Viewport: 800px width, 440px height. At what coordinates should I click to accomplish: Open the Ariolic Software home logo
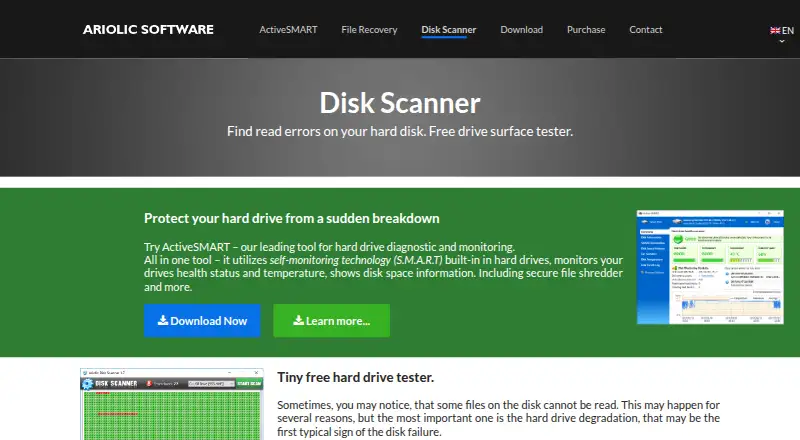[x=148, y=30]
